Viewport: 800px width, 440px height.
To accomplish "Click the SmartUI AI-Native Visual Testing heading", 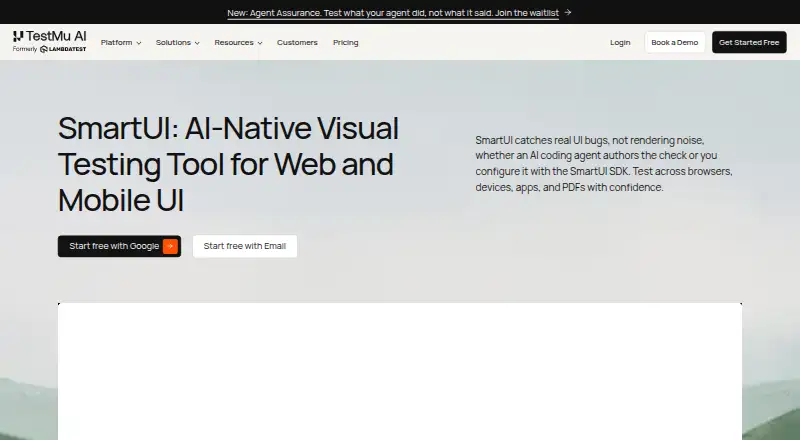I will coord(228,164).
